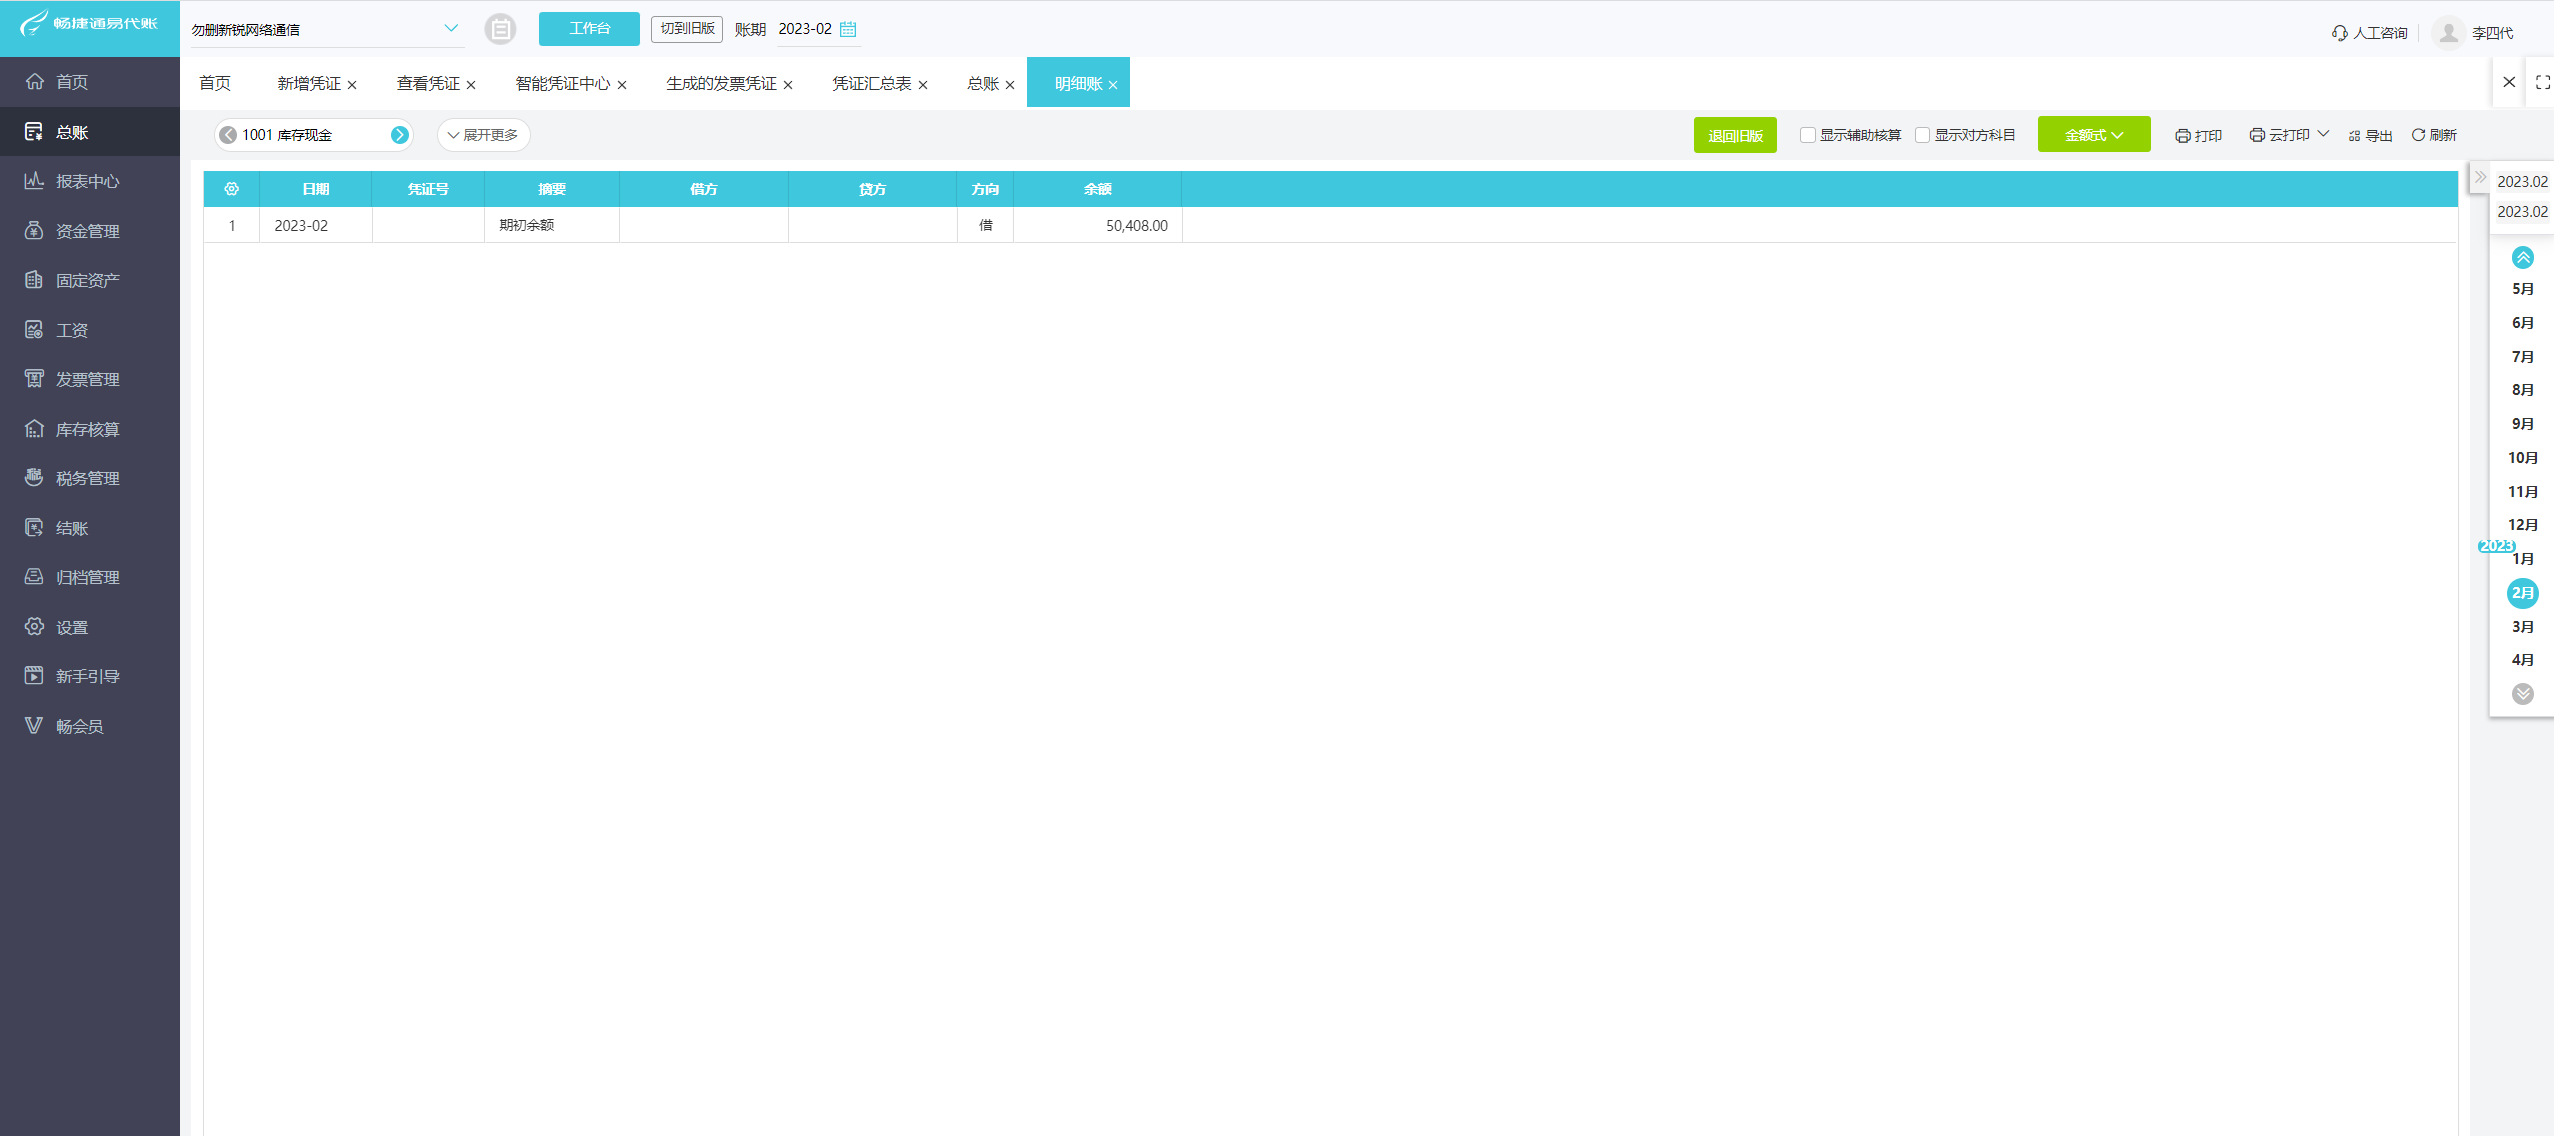The width and height of the screenshot is (2554, 1136).
Task: Toggle 显示辅助核算 checkbox
Action: 1805,135
